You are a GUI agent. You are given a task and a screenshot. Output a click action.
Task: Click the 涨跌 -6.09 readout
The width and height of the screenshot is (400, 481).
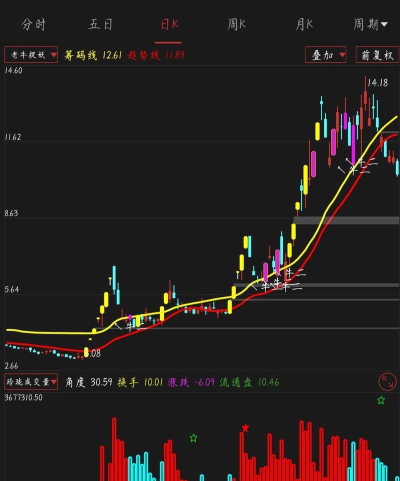pyautogui.click(x=191, y=382)
